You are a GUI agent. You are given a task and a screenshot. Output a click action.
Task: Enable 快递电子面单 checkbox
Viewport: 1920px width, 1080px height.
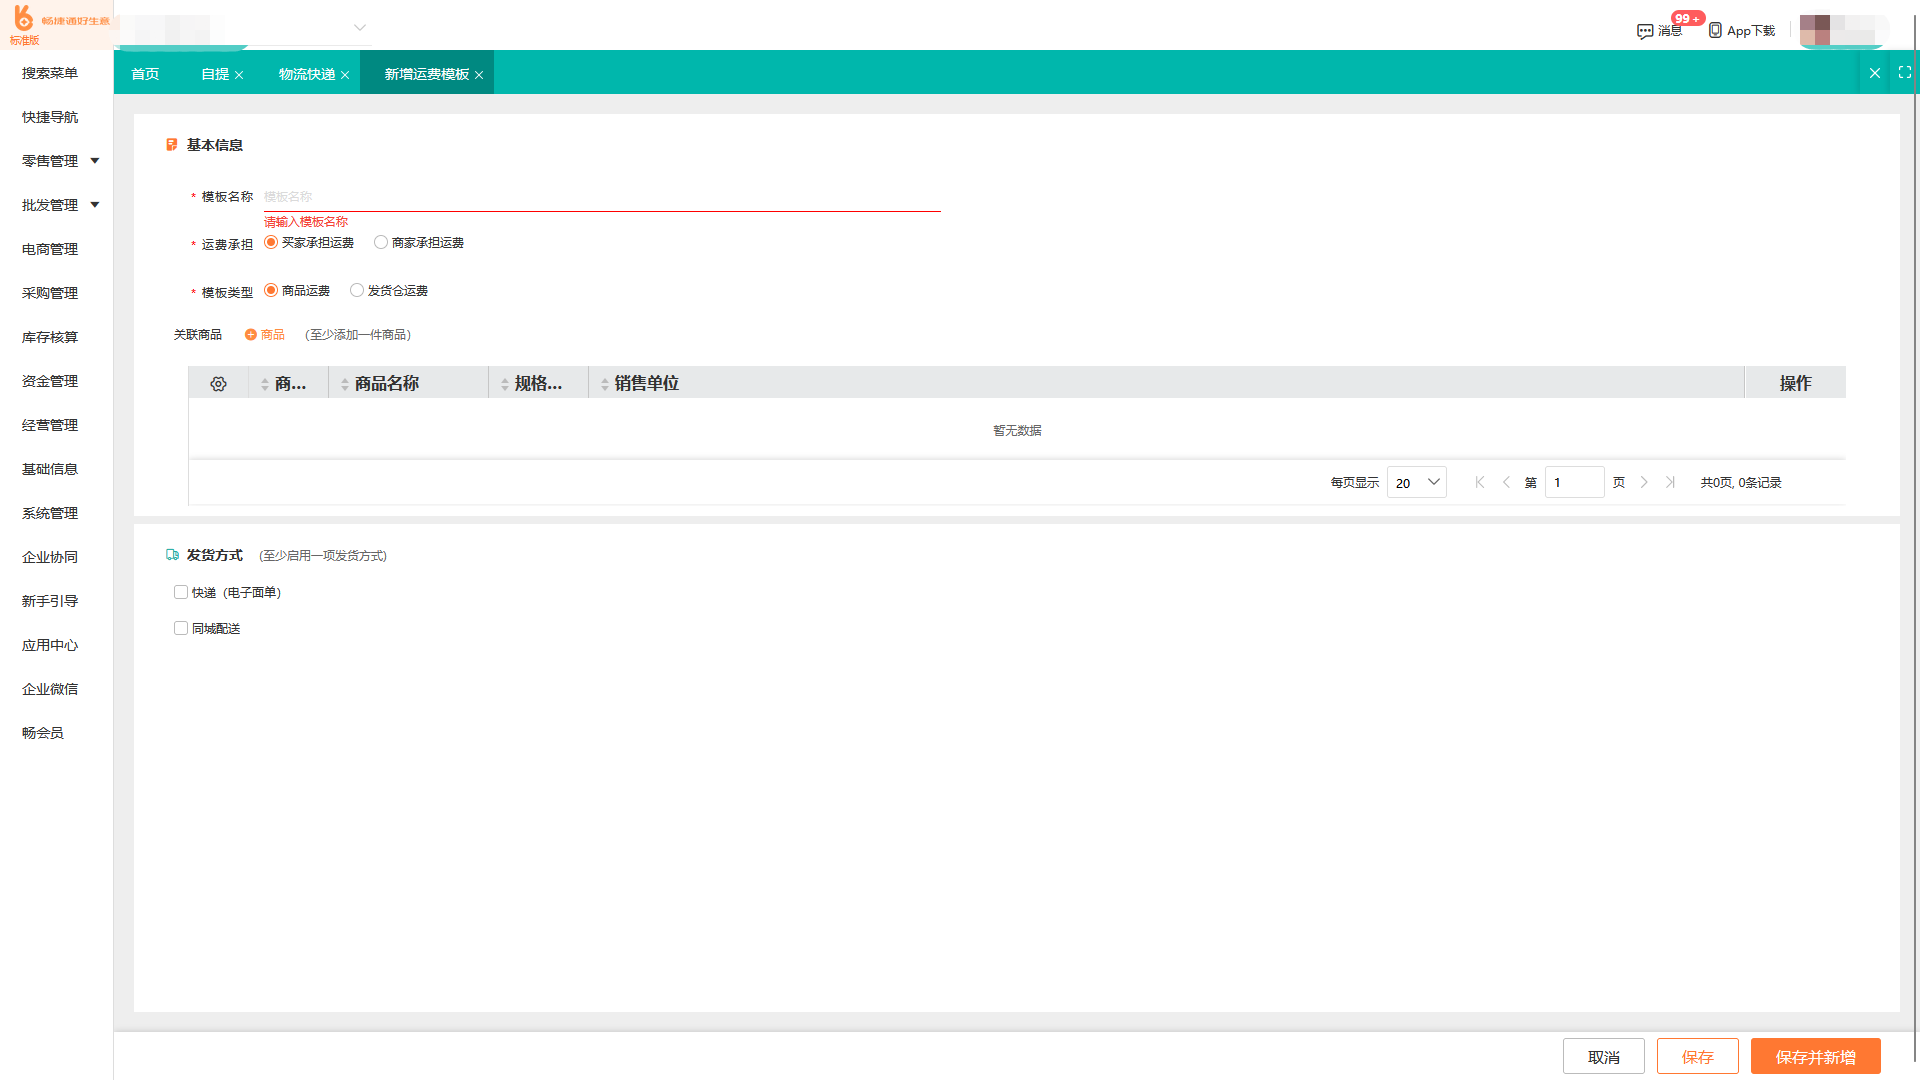(x=181, y=592)
